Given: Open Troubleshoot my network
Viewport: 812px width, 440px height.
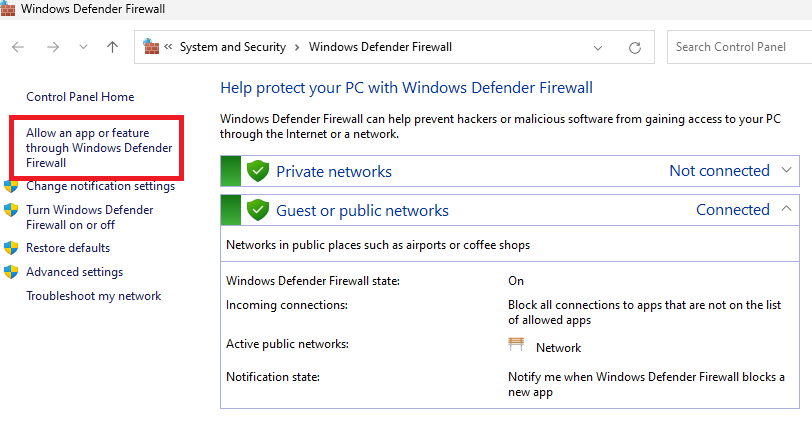Looking at the screenshot, I should click(x=94, y=296).
